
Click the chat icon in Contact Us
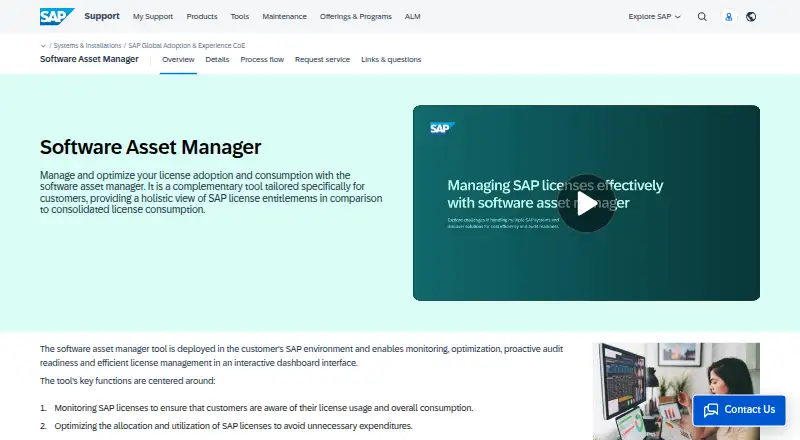tap(711, 410)
